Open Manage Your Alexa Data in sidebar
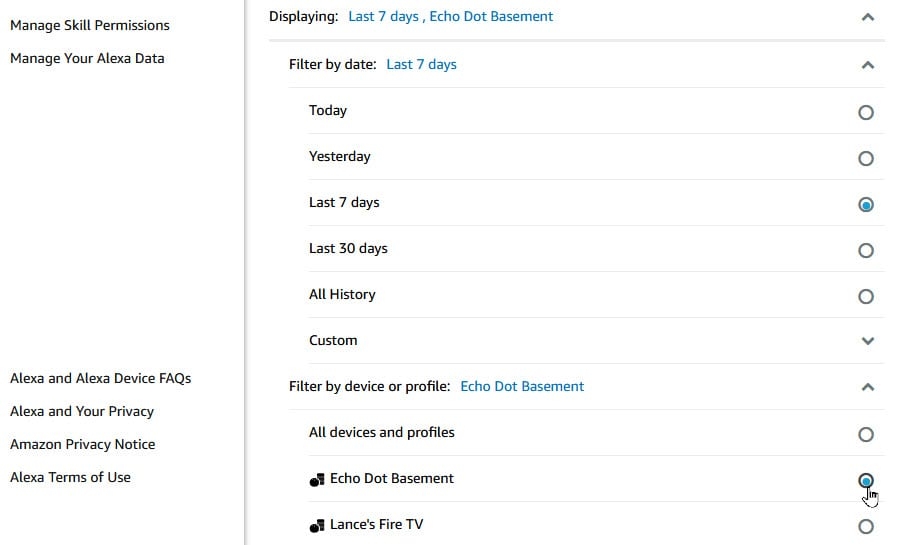 click(87, 58)
